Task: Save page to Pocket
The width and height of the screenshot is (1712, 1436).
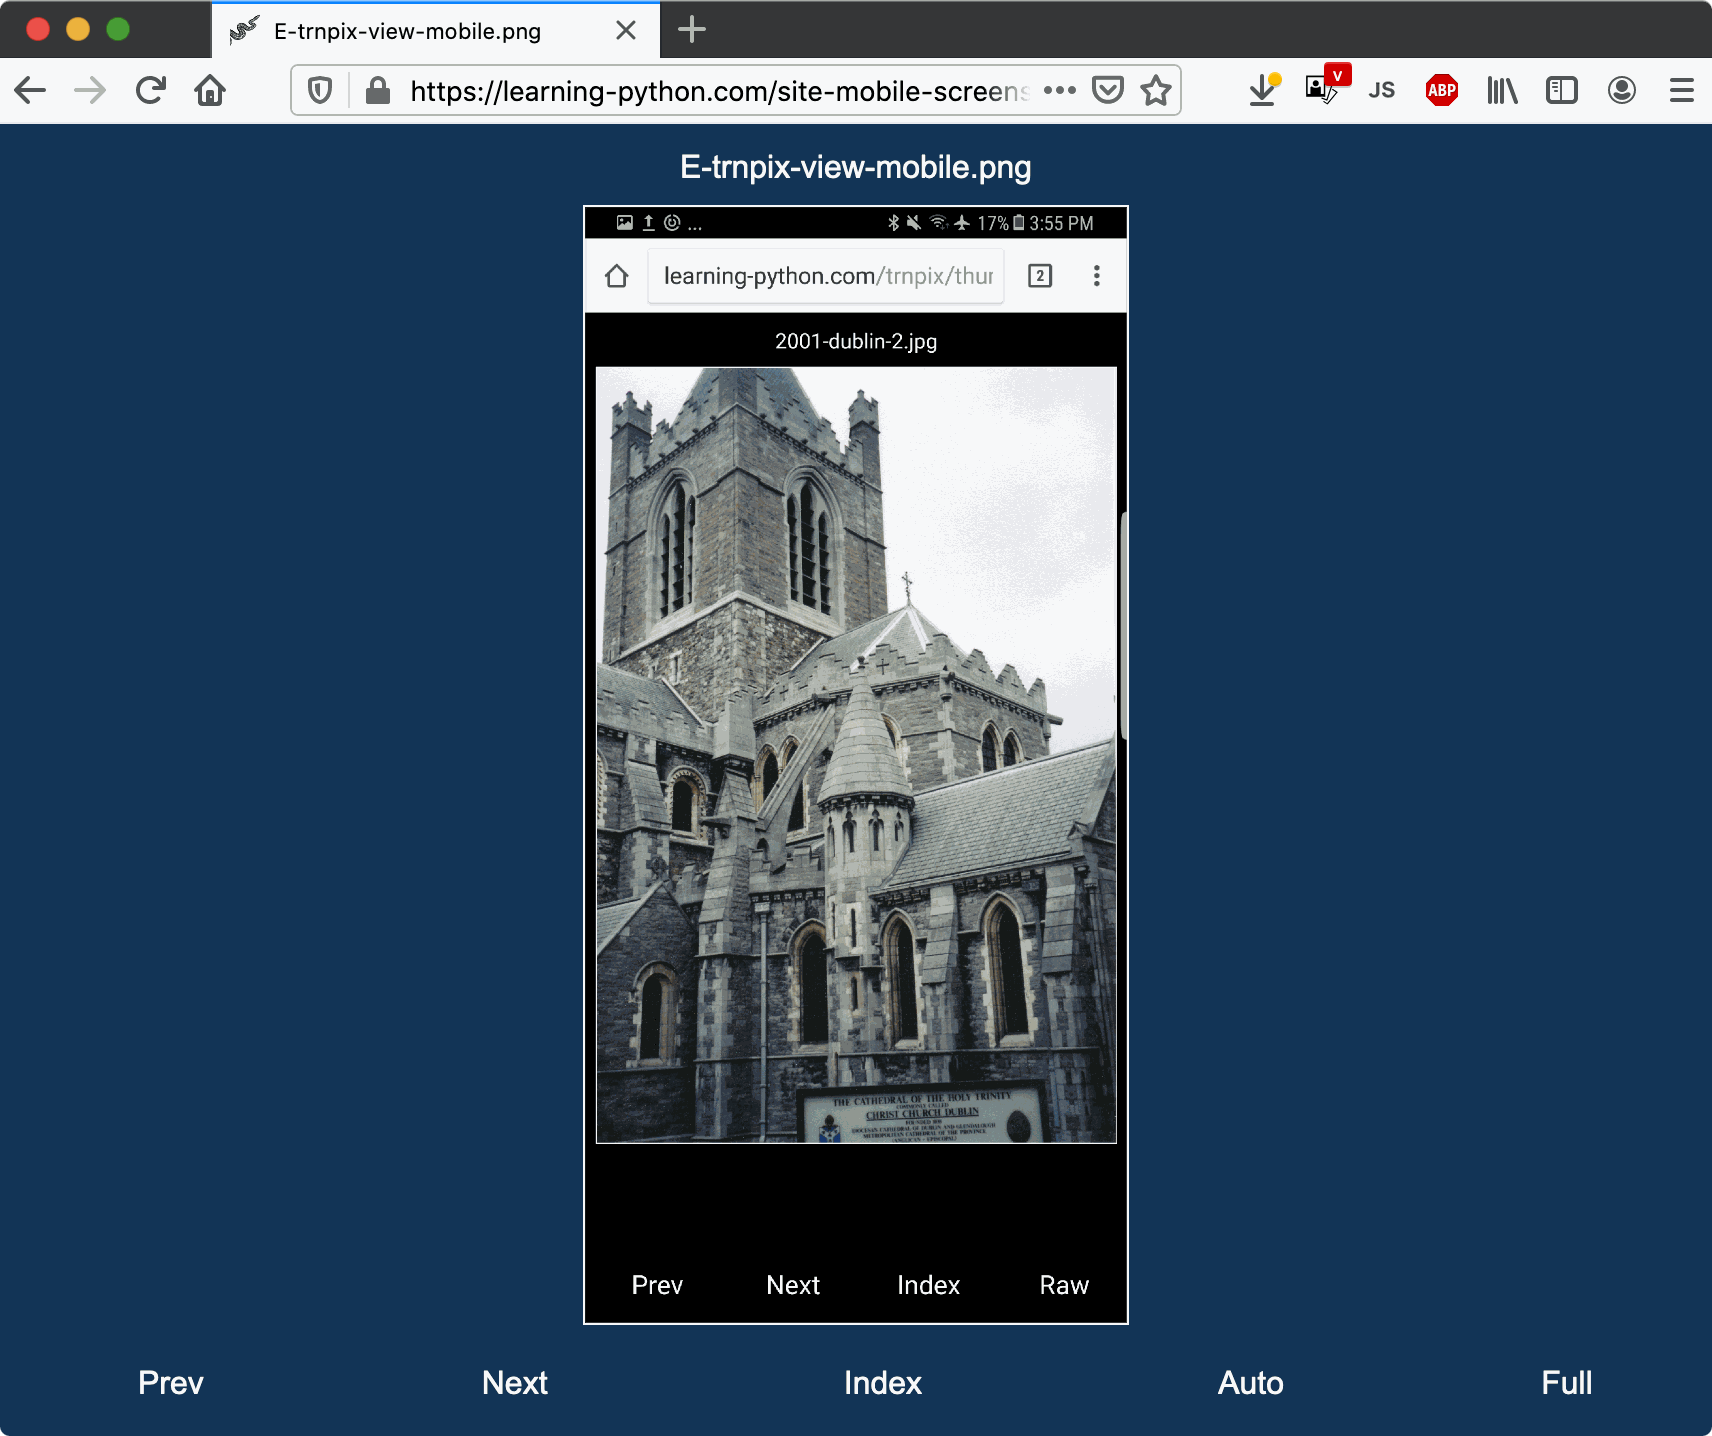Action: tap(1107, 91)
